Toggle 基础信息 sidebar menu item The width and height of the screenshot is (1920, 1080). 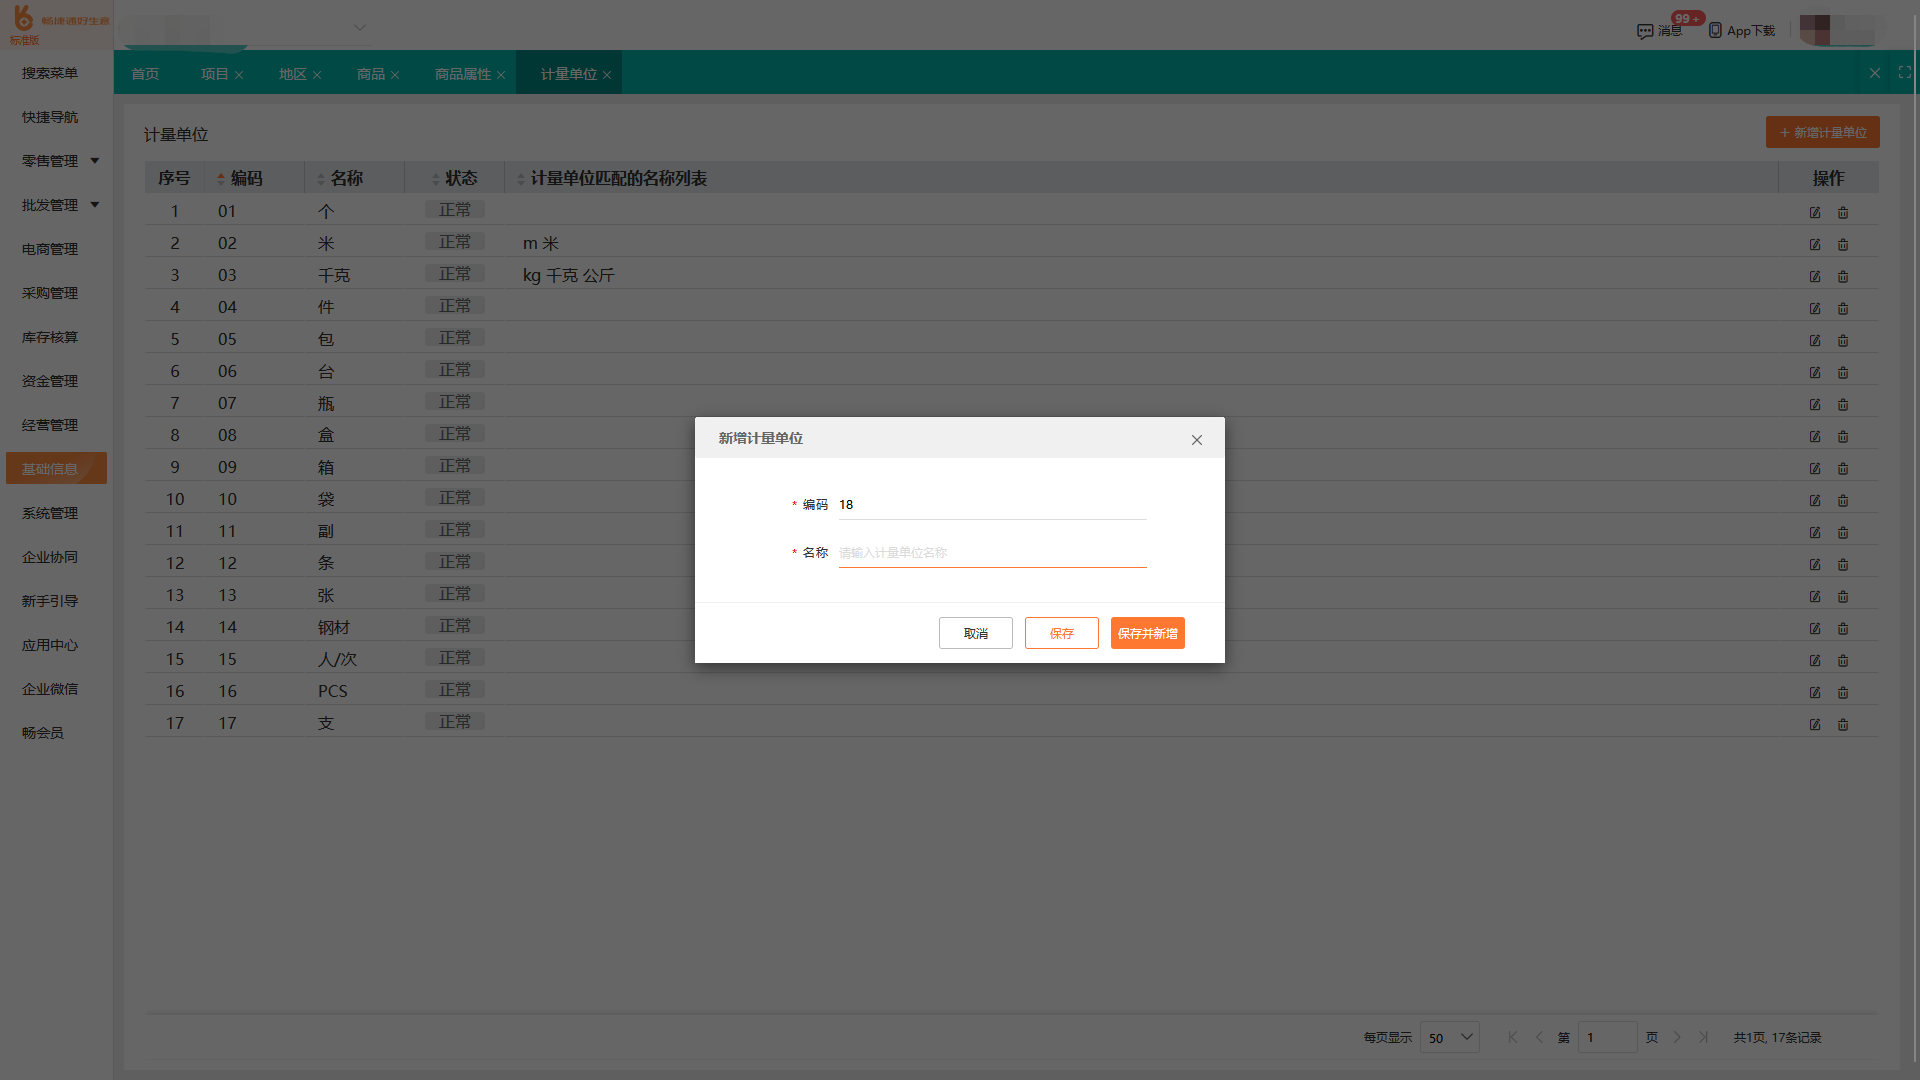(x=57, y=468)
